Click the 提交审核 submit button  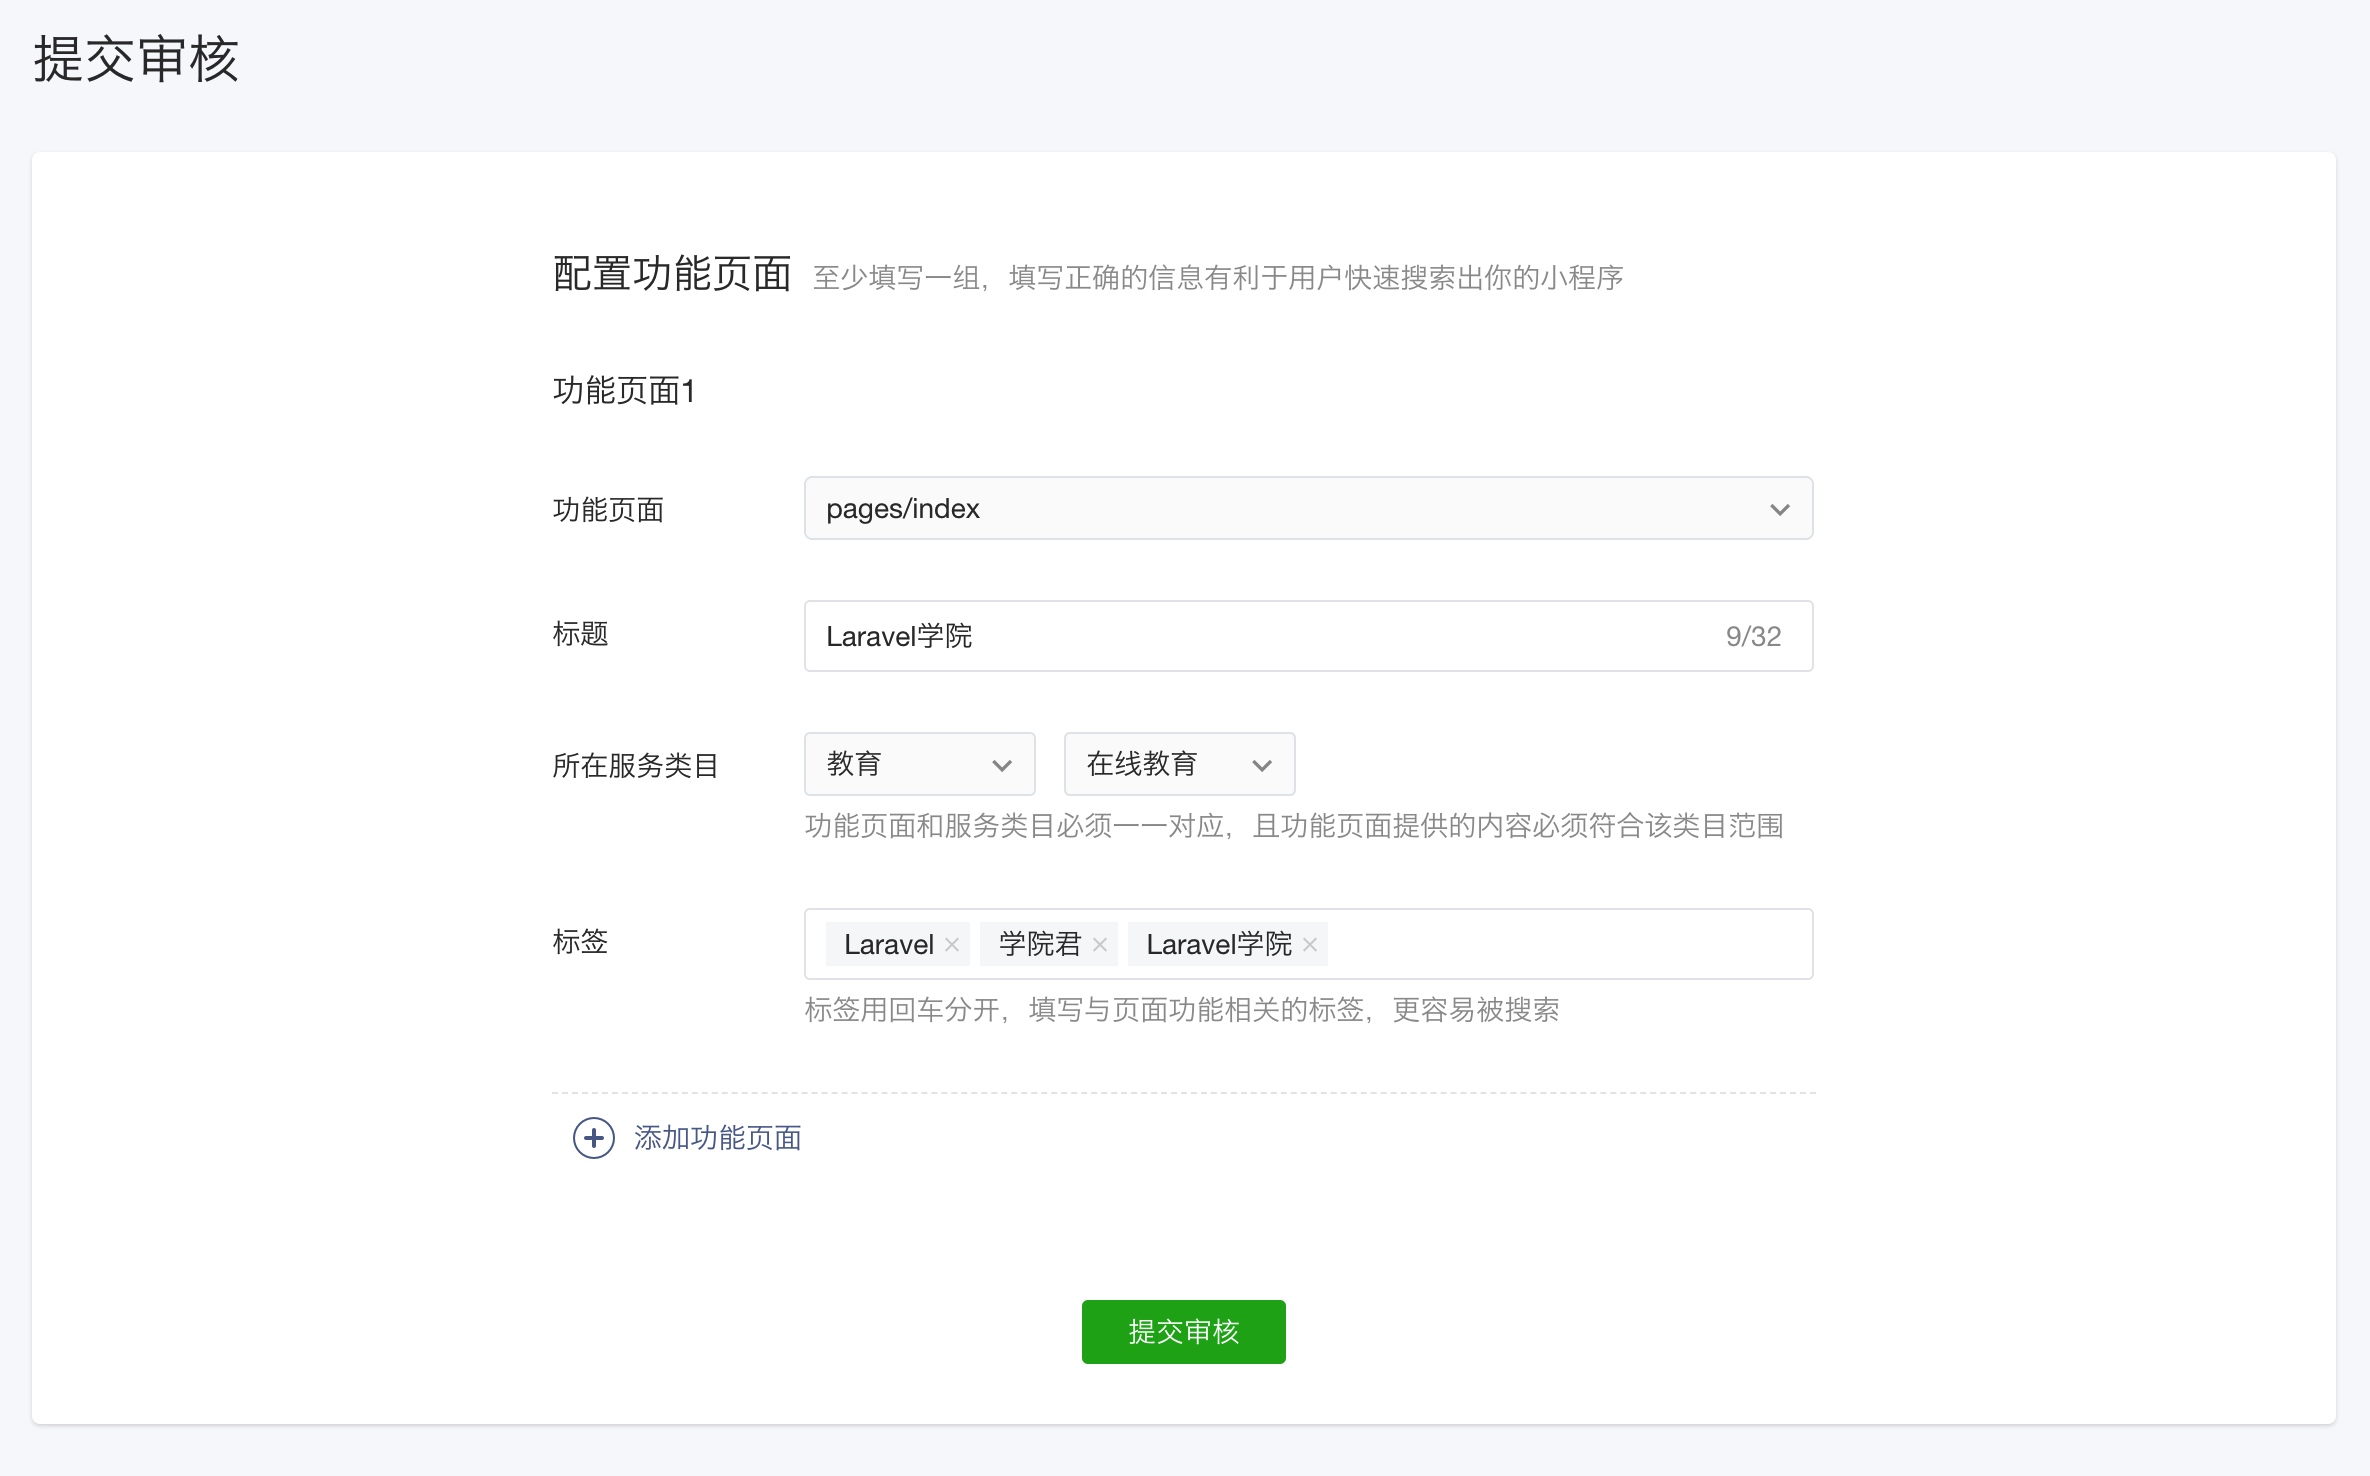coord(1185,1331)
